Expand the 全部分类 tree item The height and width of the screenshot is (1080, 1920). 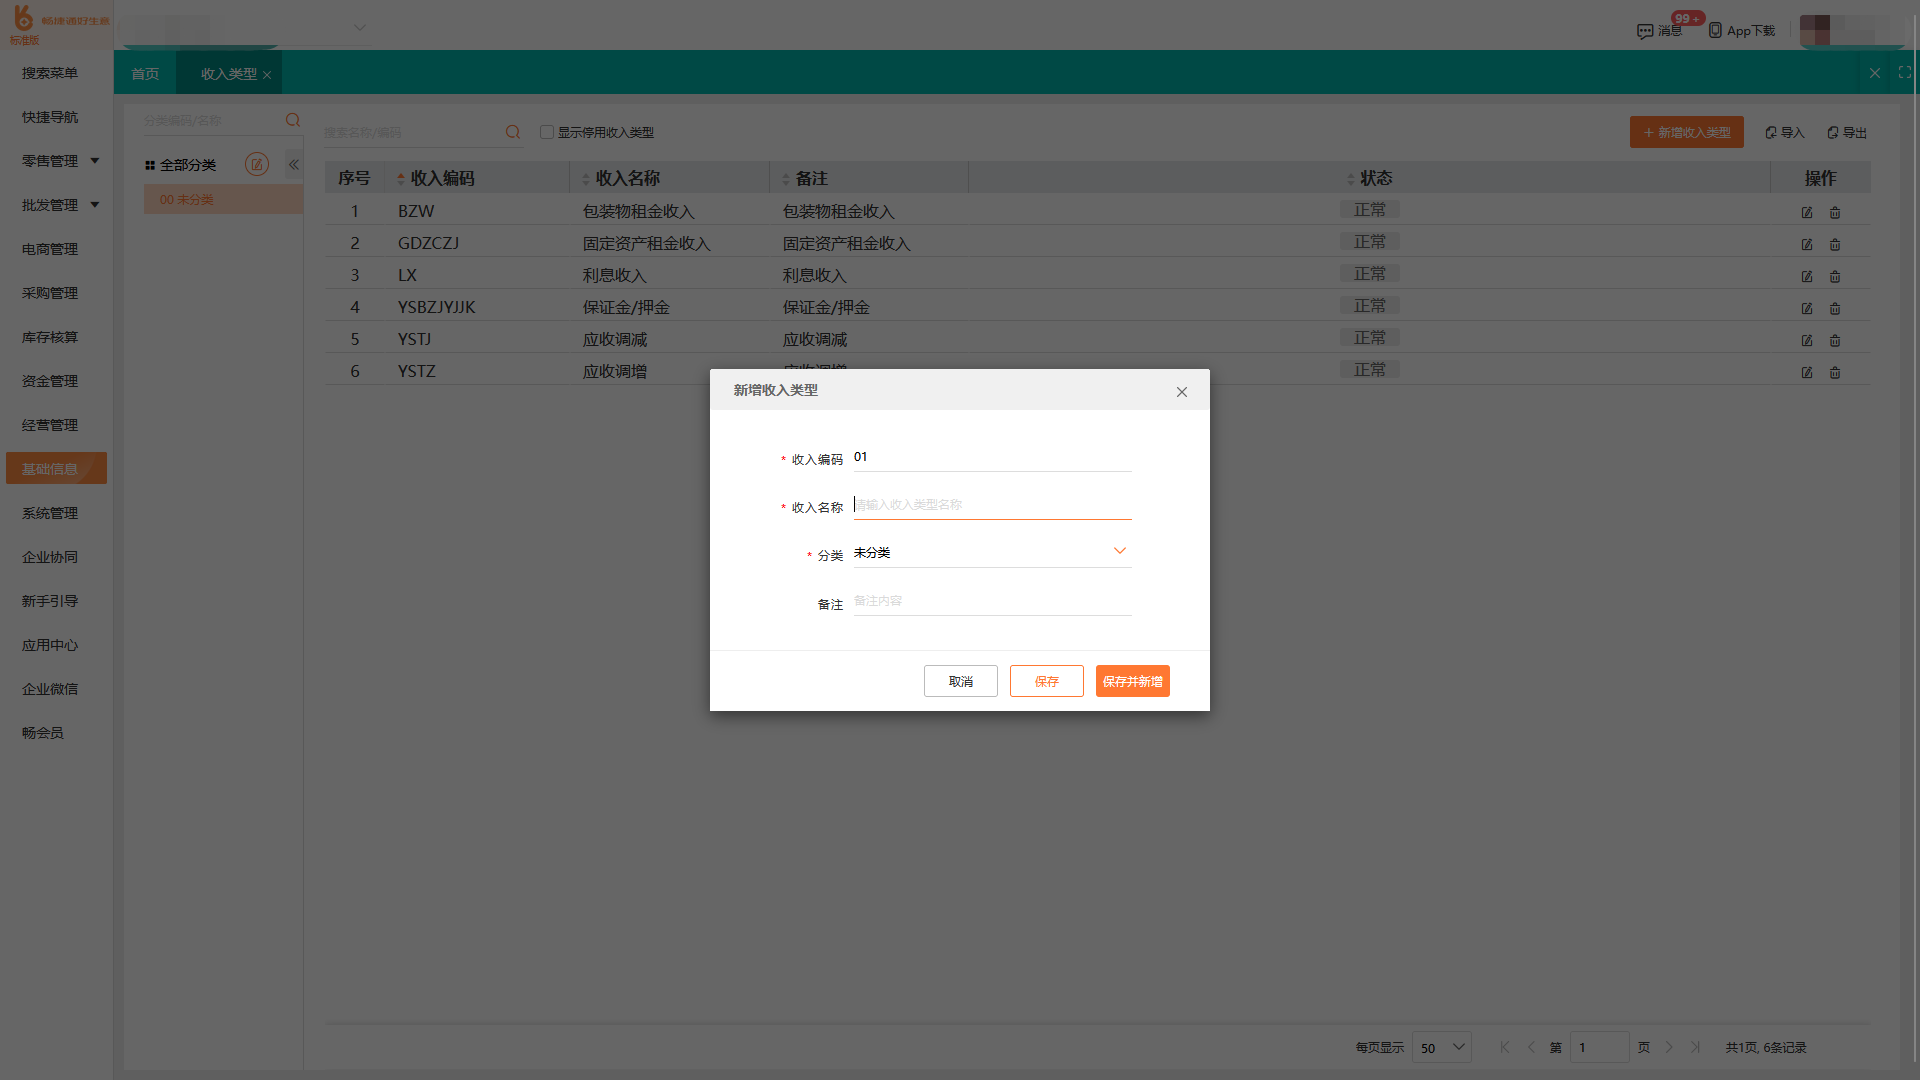(x=149, y=164)
